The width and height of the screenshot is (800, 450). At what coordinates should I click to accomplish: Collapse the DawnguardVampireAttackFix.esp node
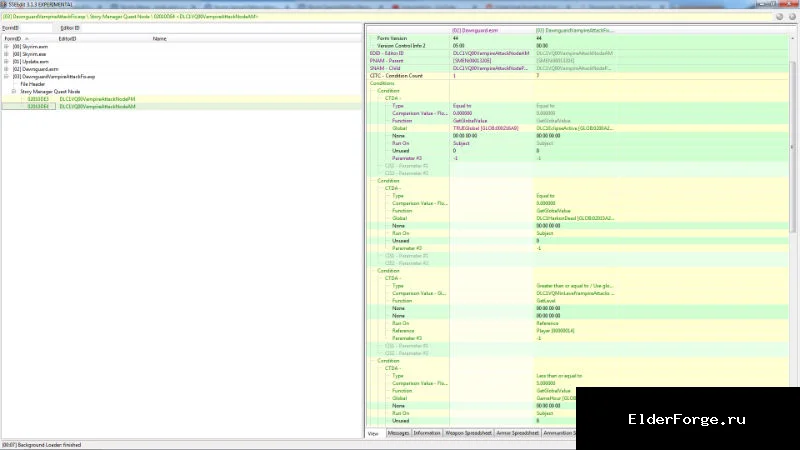pyautogui.click(x=6, y=76)
